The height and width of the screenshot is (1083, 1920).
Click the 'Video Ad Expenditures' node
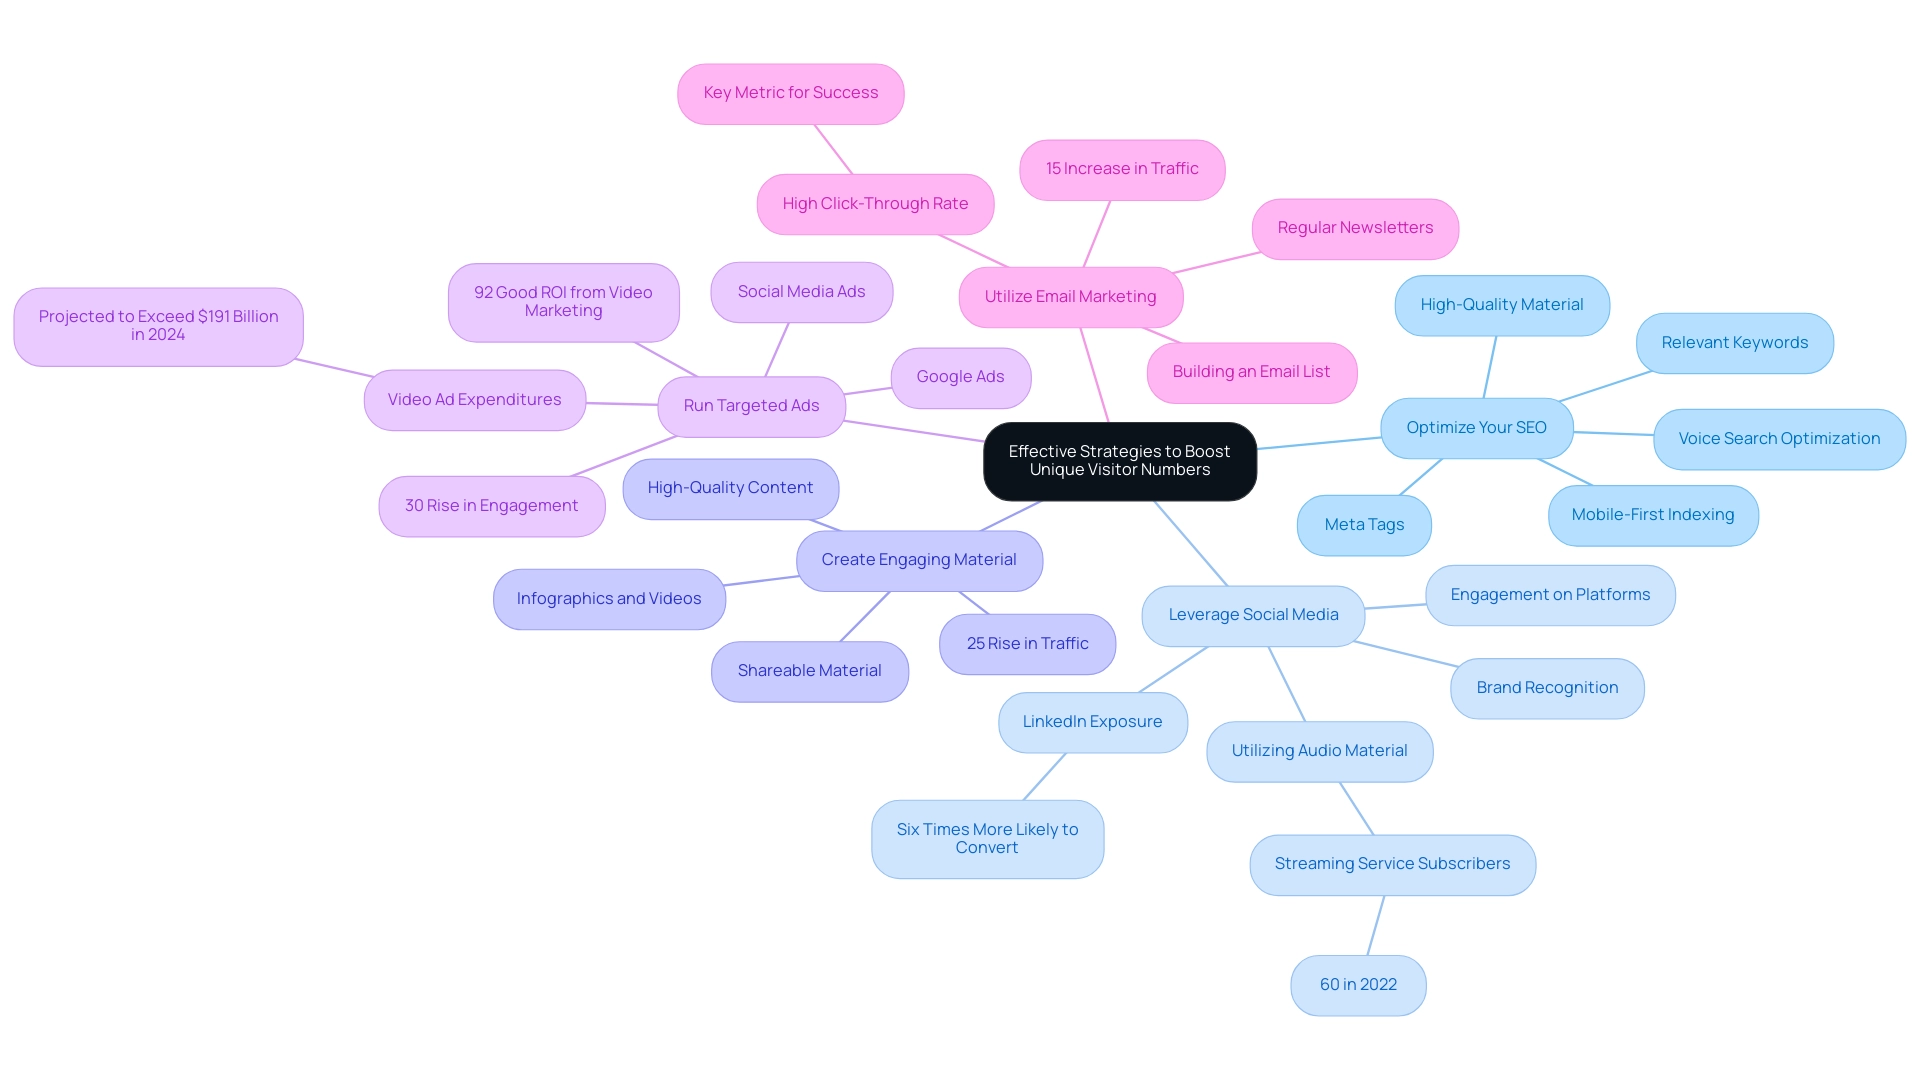473,398
